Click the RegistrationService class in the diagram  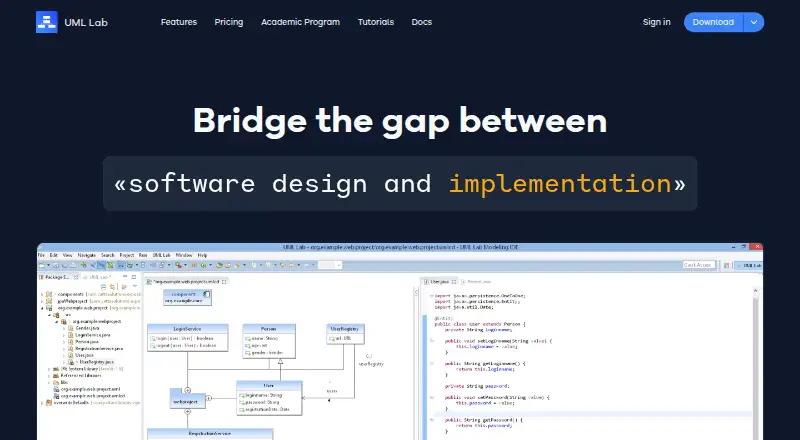(210, 434)
